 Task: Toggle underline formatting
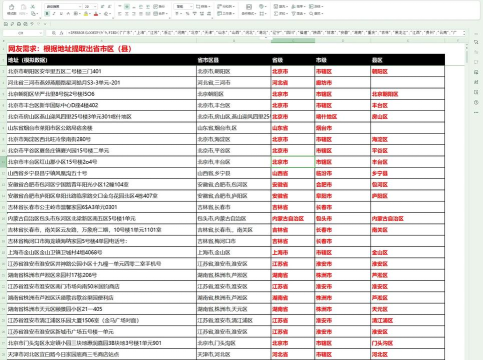[61, 14]
